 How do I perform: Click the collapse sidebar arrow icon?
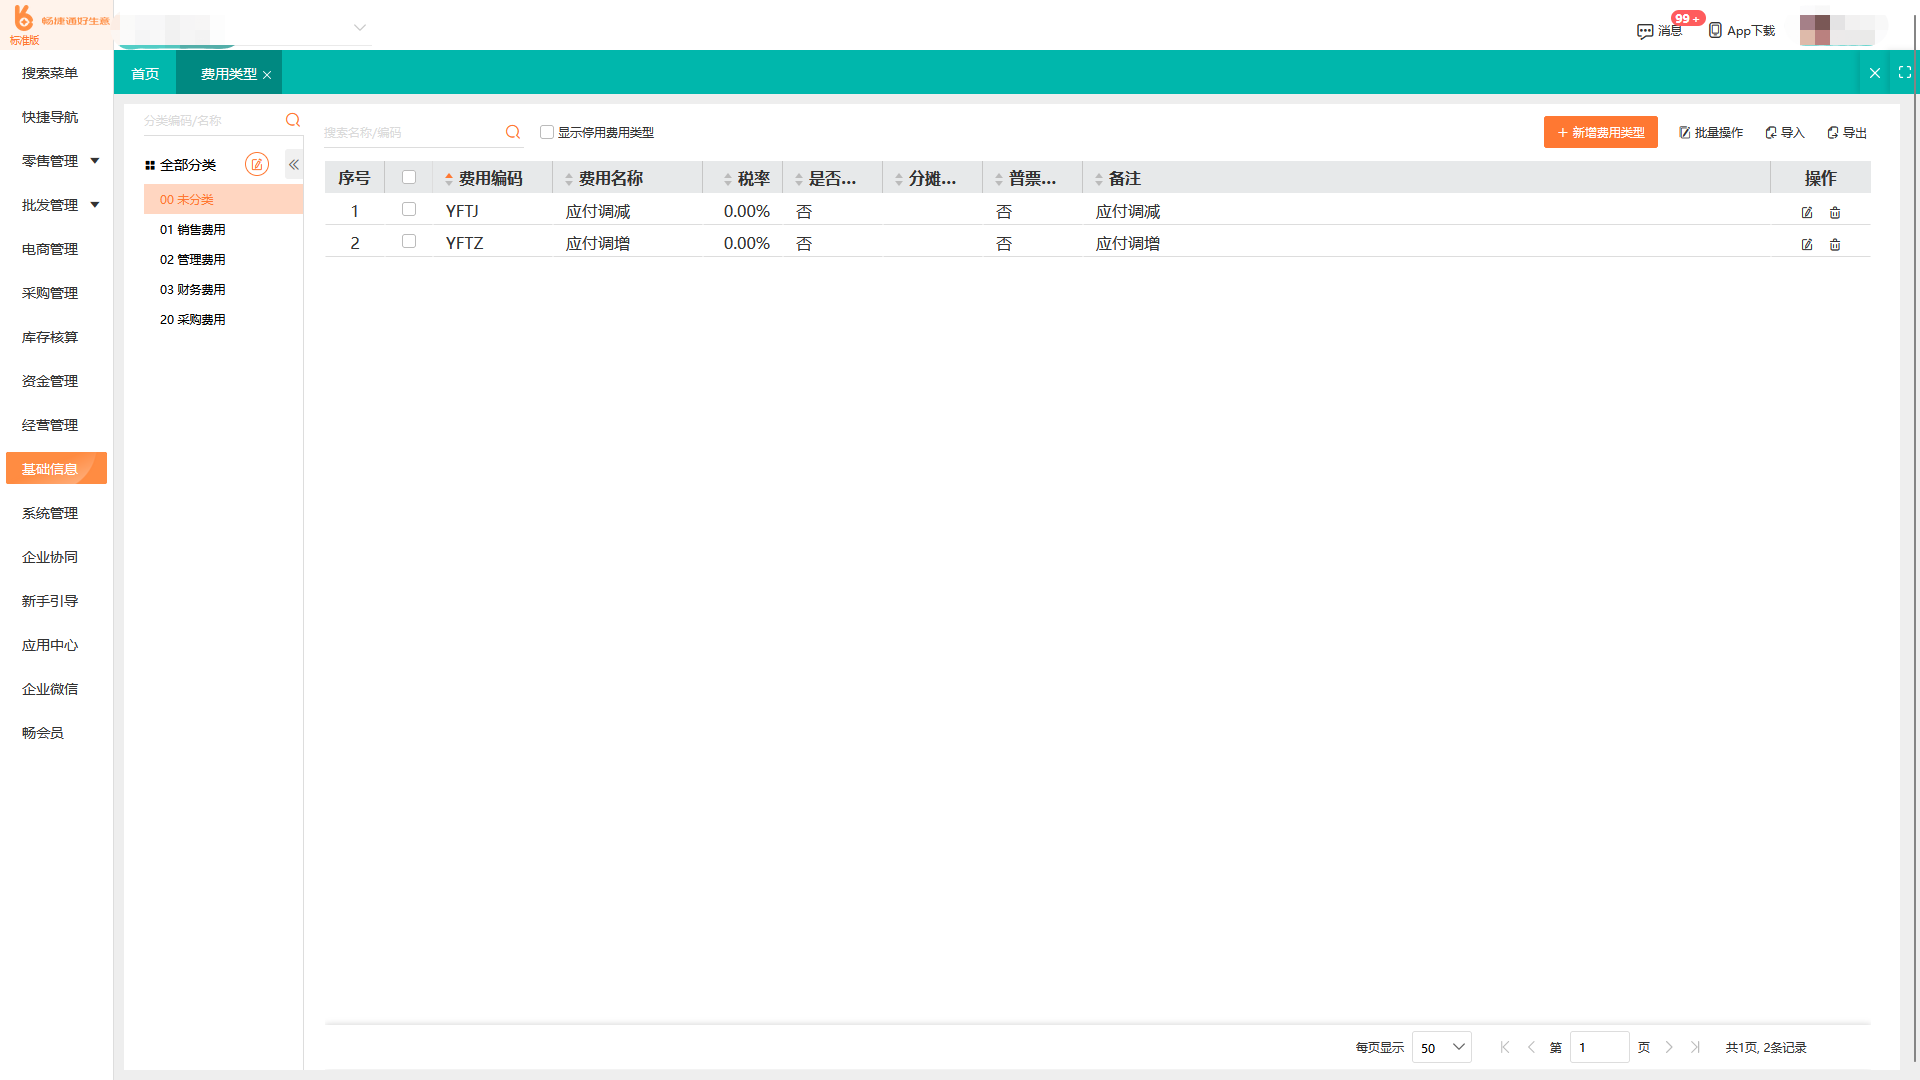(294, 165)
